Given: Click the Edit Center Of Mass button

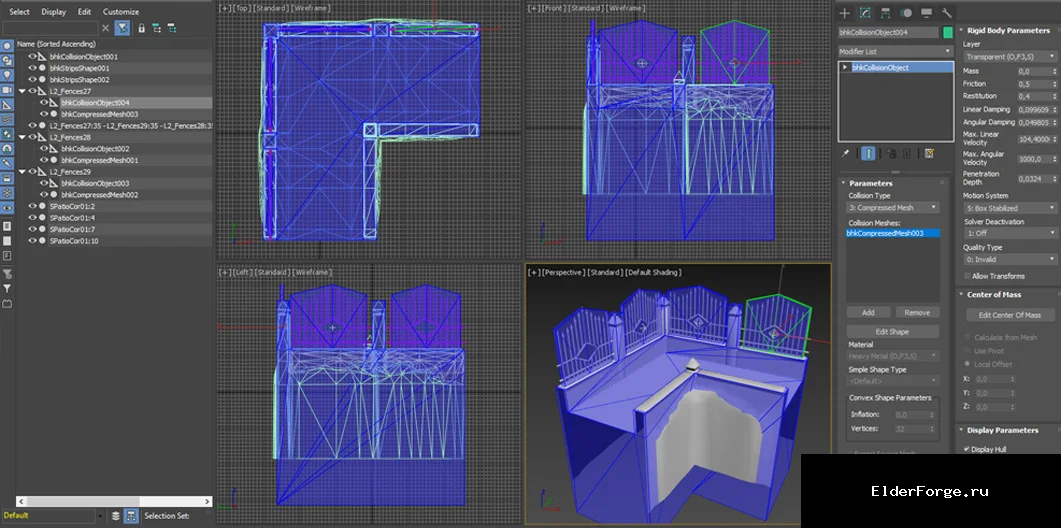Looking at the screenshot, I should coord(1009,315).
